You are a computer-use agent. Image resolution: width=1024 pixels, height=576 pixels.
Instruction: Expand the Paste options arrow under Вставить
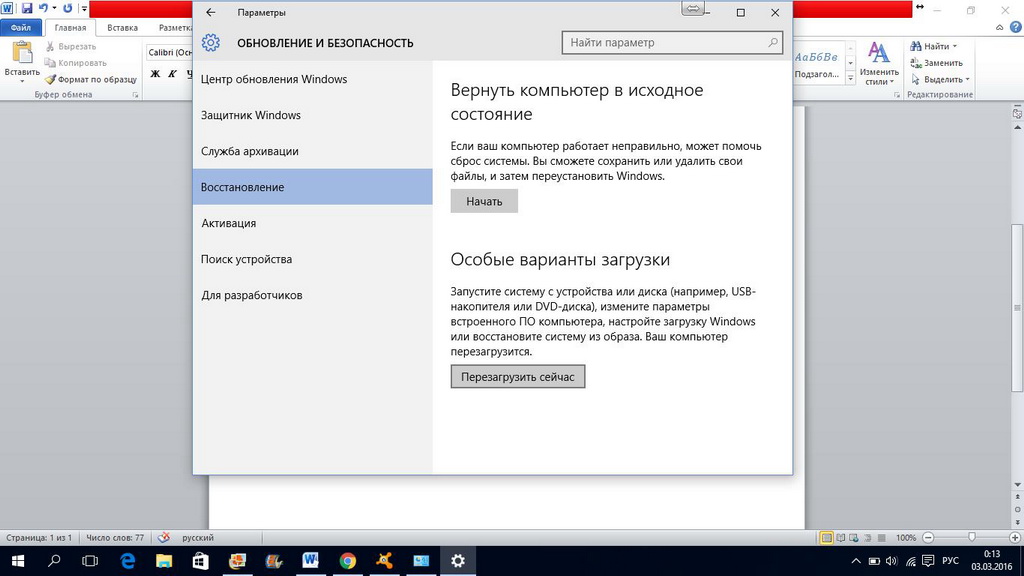click(22, 82)
